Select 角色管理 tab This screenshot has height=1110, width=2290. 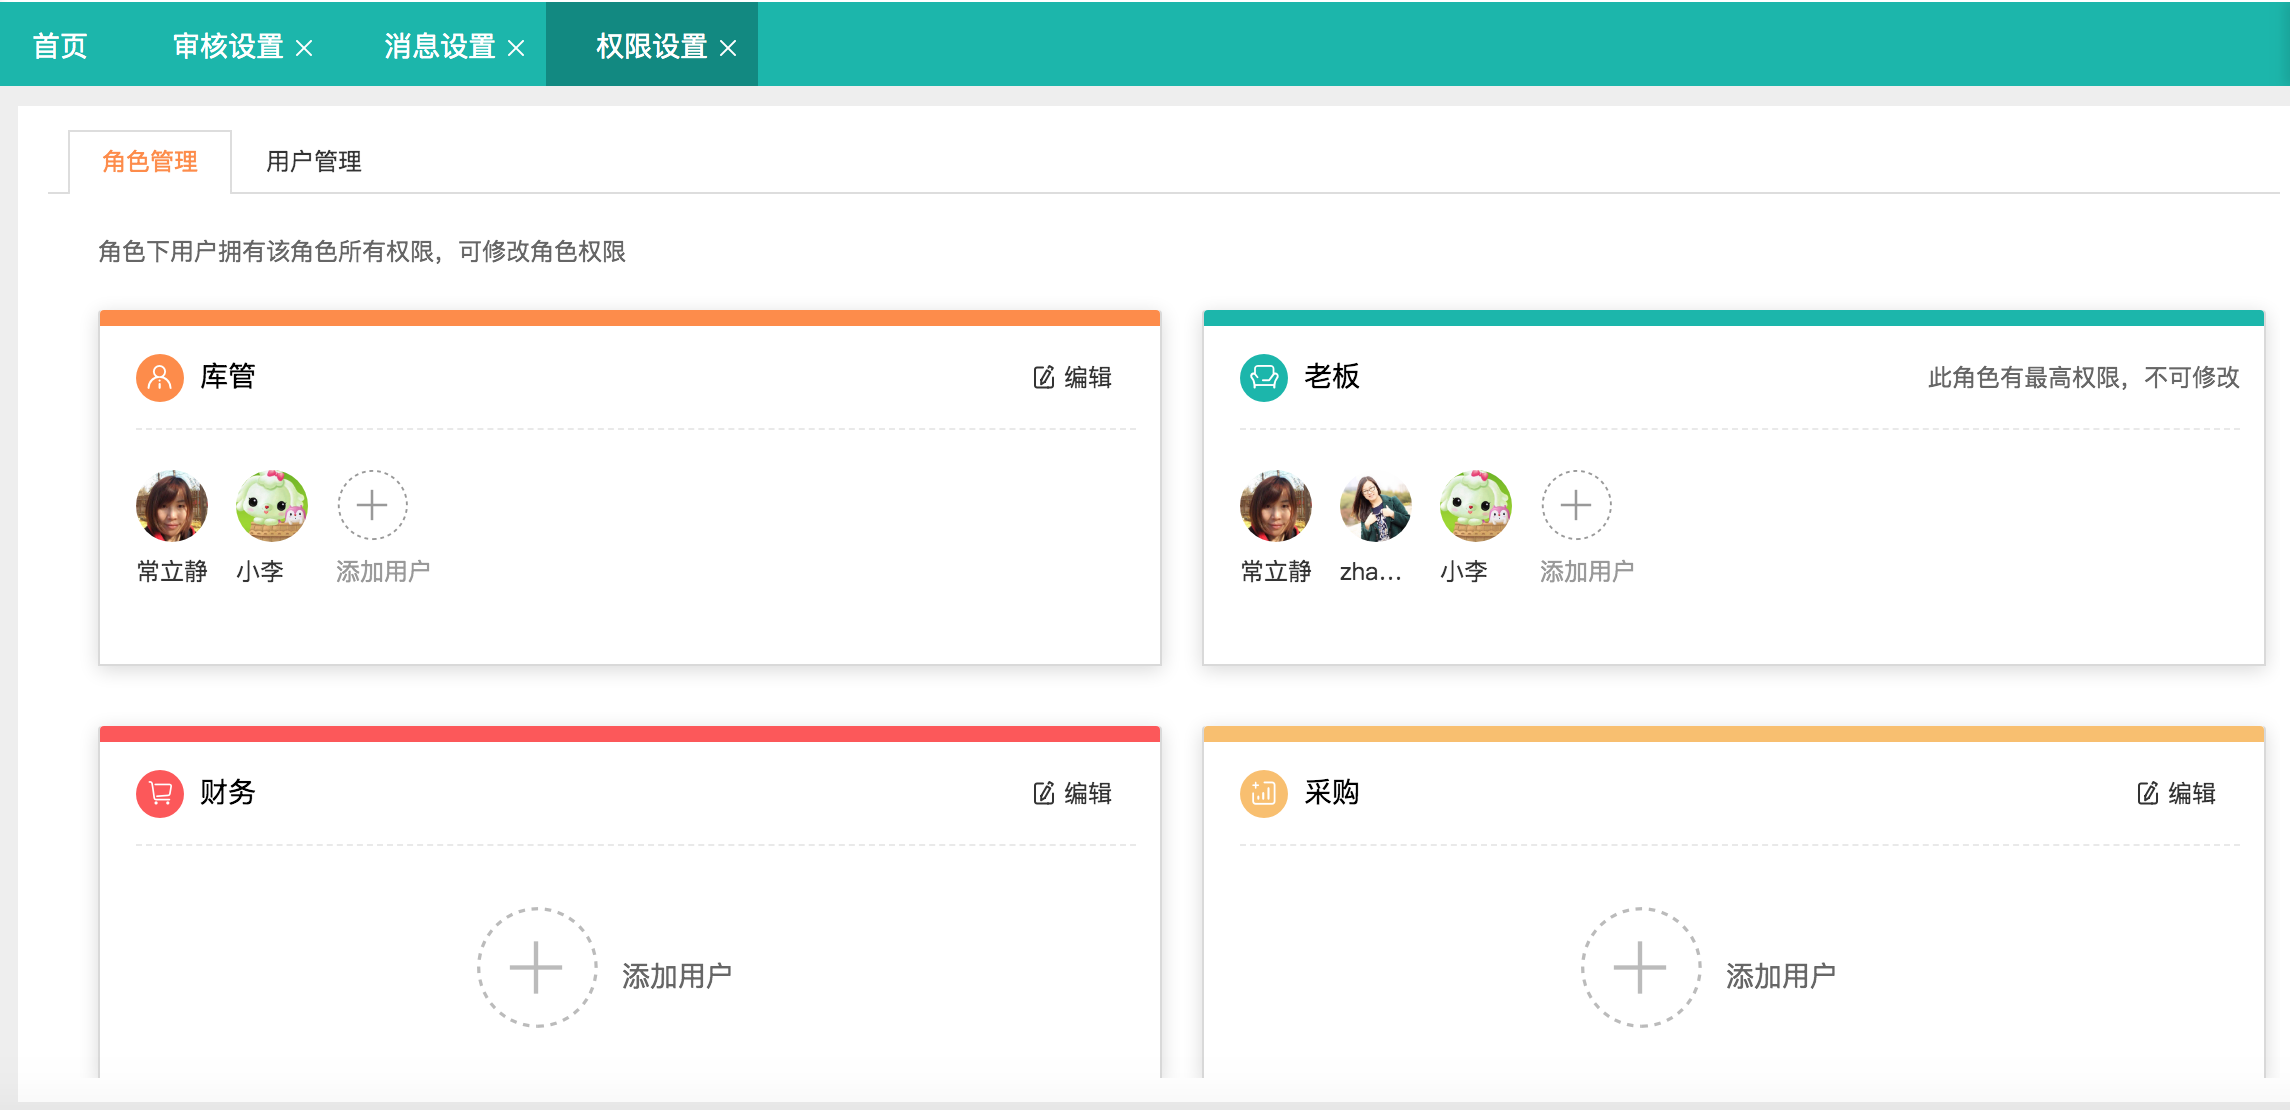pos(149,162)
